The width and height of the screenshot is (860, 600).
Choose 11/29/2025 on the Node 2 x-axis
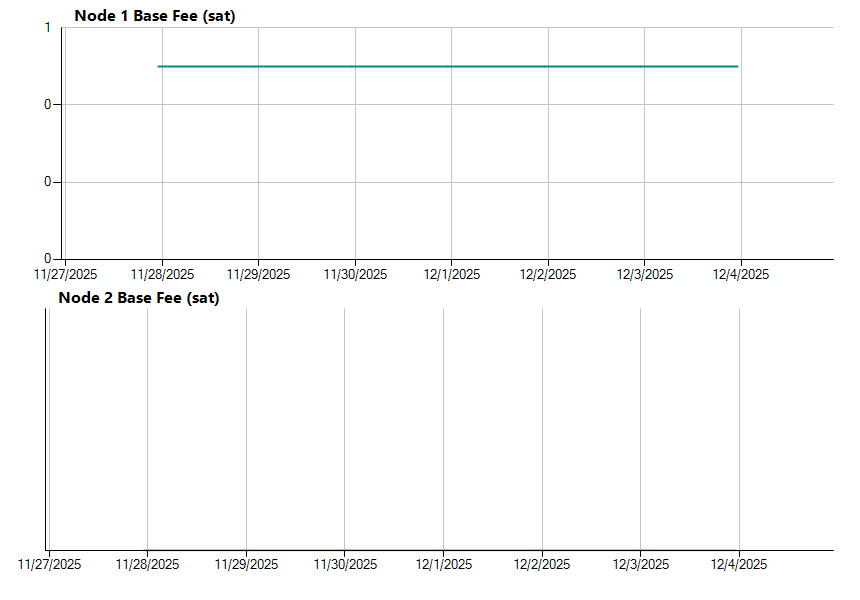pos(247,565)
